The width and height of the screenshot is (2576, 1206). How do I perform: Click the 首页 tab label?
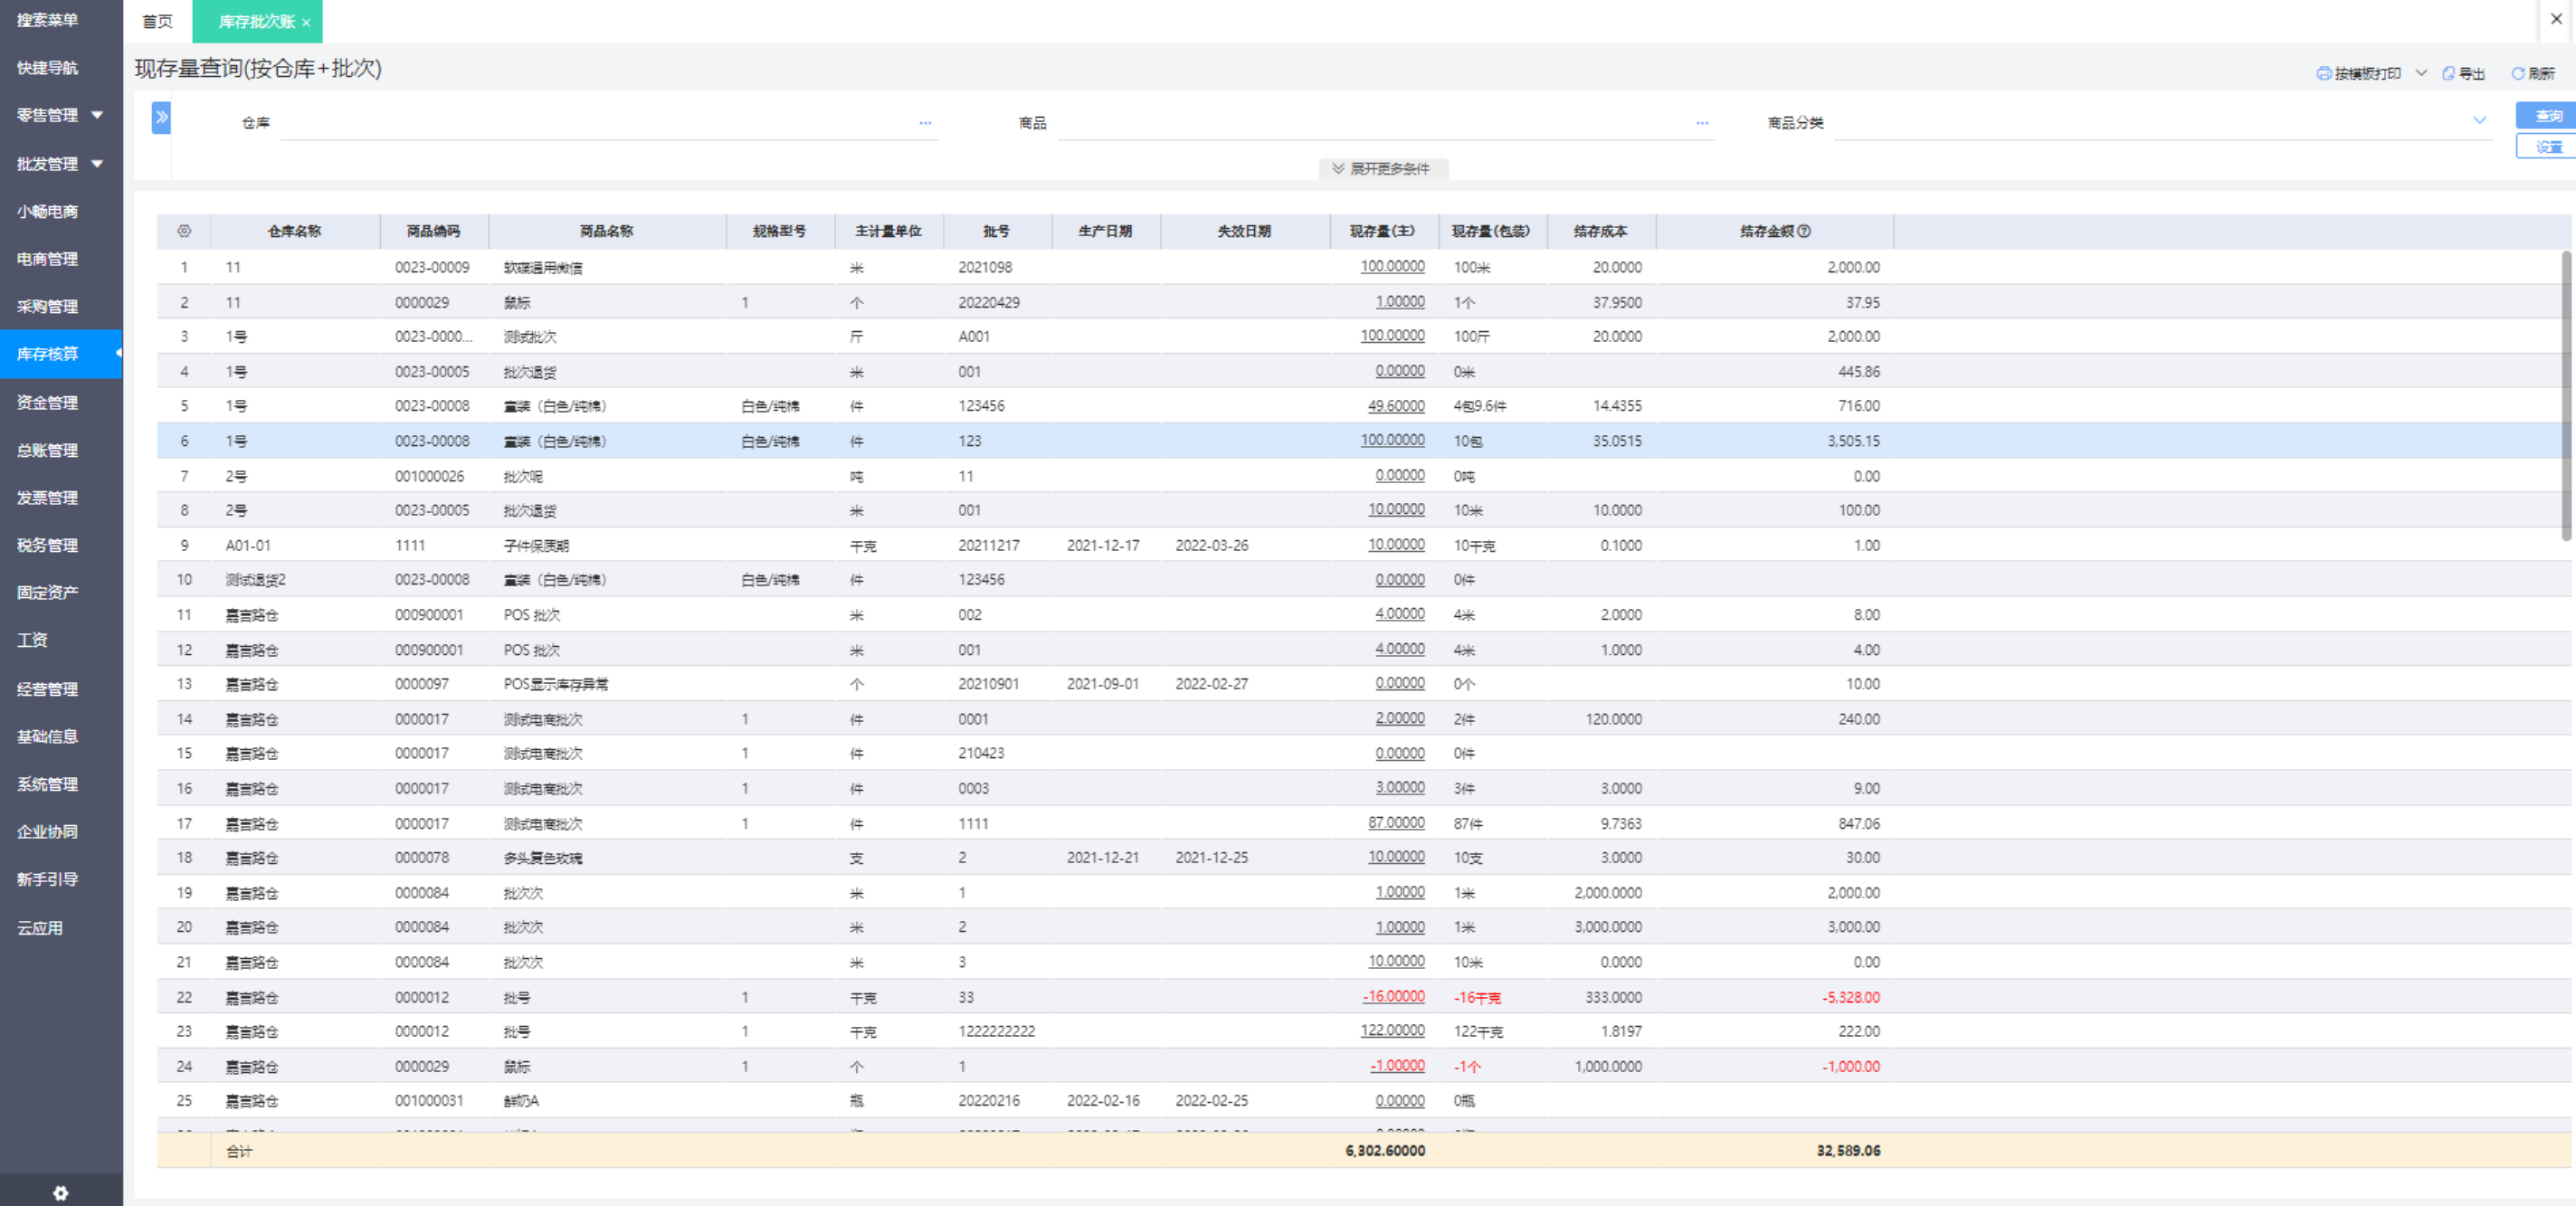click(x=161, y=20)
